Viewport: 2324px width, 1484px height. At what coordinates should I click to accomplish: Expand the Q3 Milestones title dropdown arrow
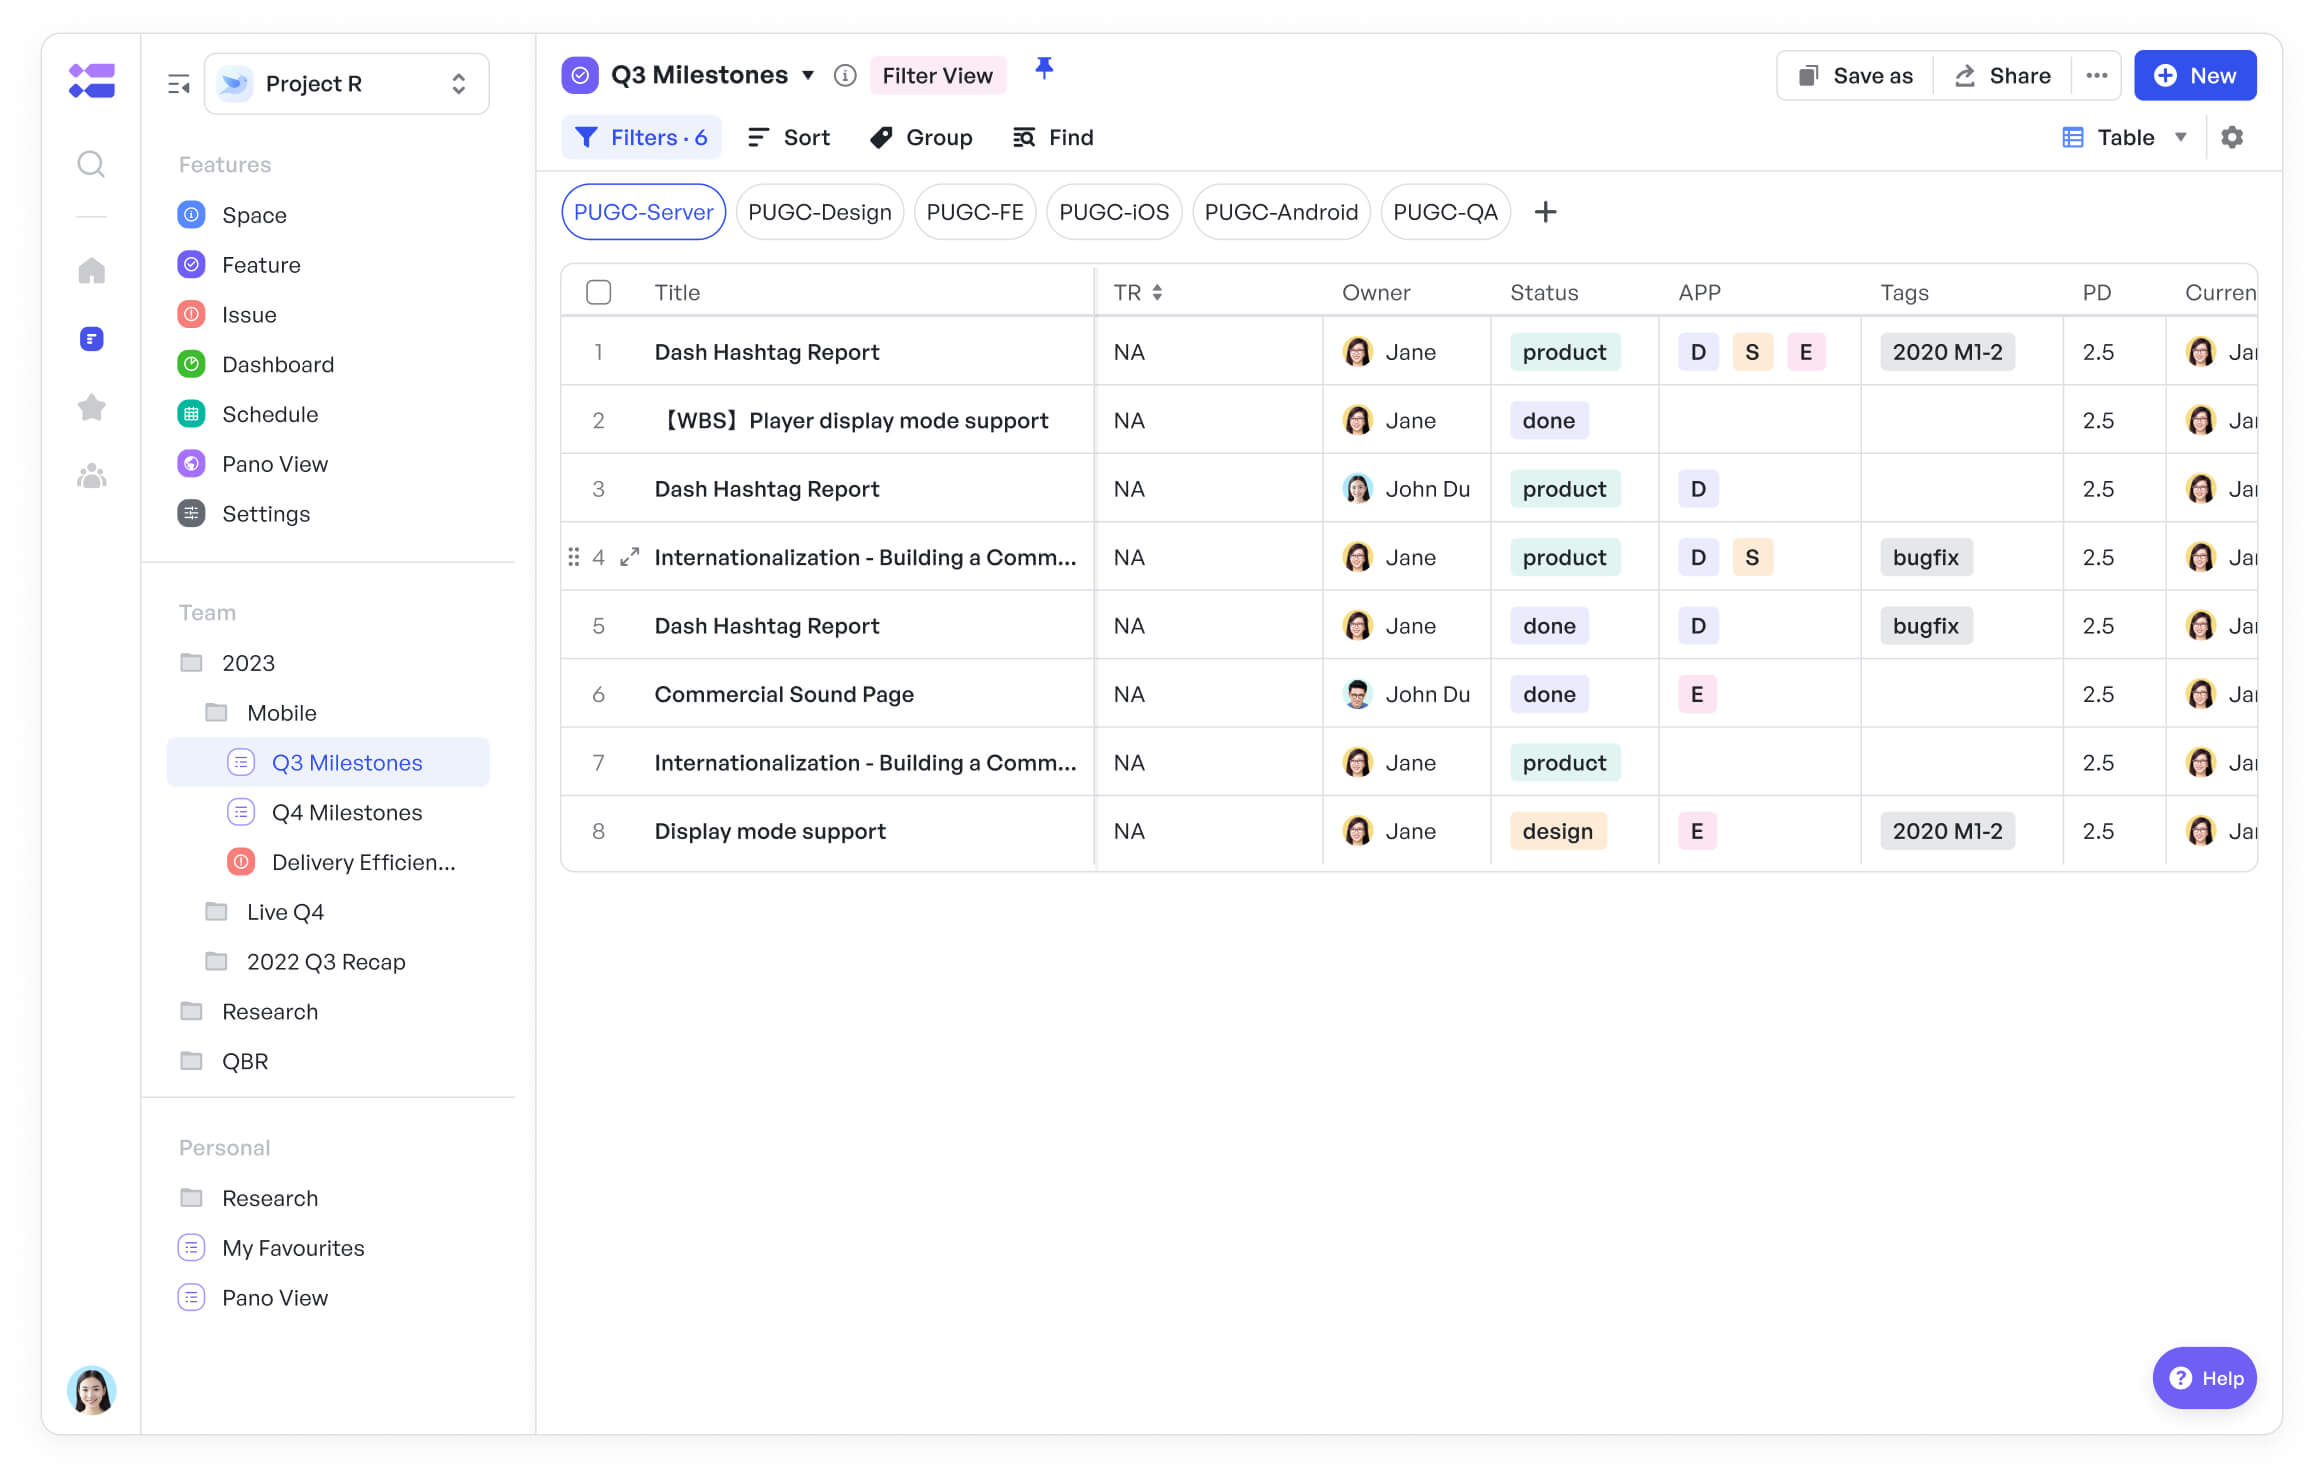(808, 76)
